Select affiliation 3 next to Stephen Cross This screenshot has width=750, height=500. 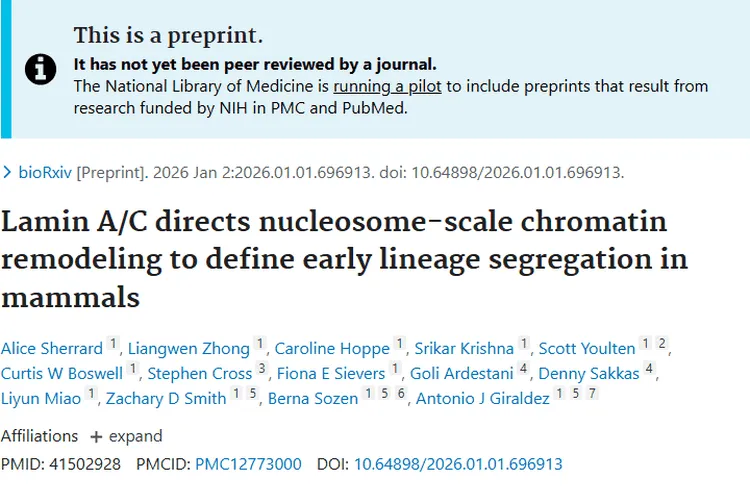(262, 368)
